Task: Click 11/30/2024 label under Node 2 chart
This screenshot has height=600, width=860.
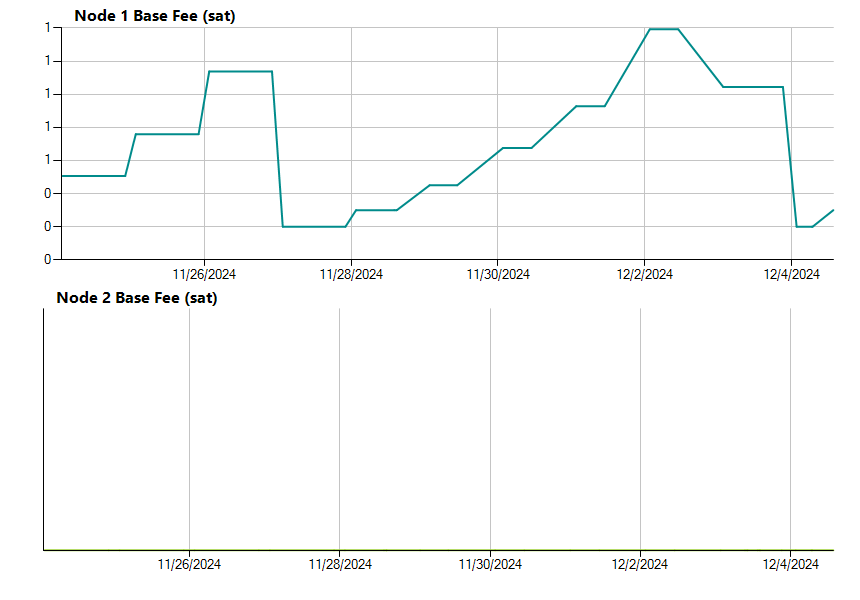Action: tap(490, 564)
